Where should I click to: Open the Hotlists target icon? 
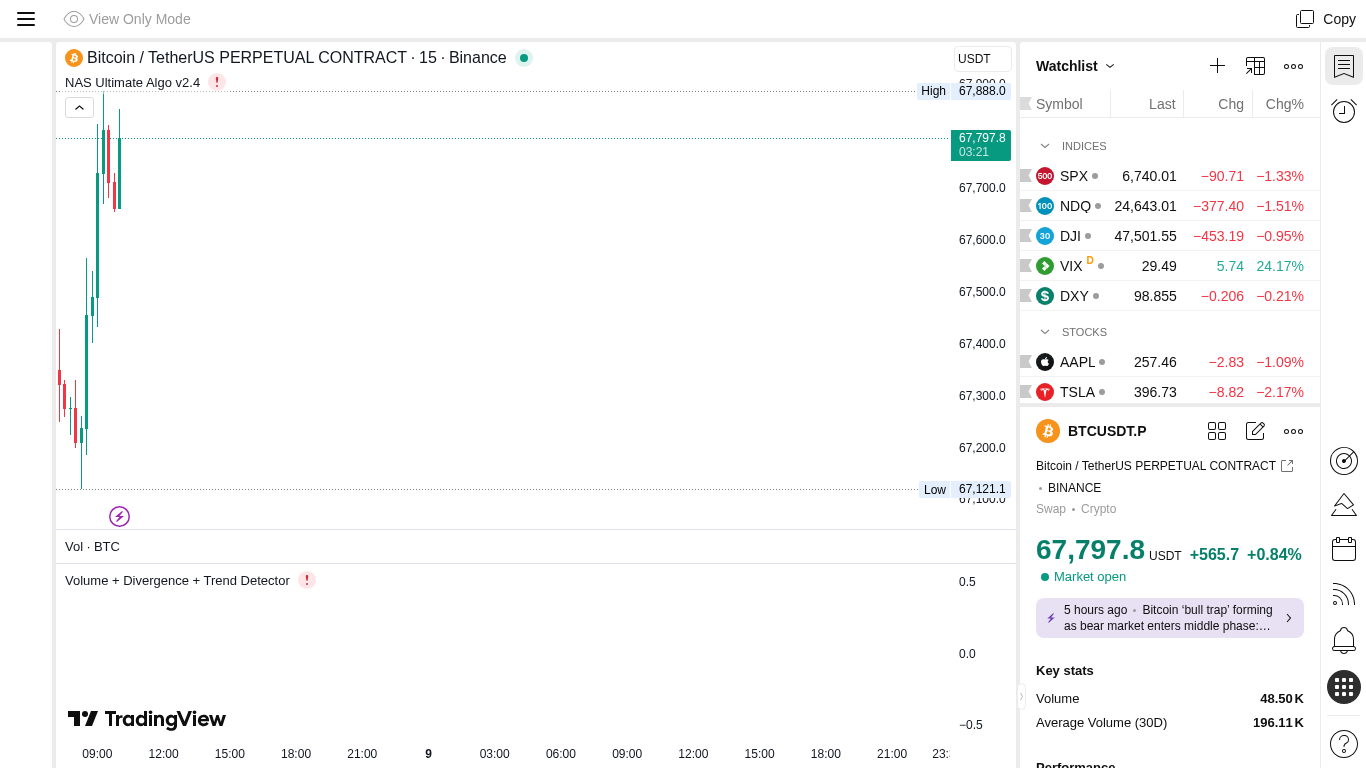point(1343,461)
